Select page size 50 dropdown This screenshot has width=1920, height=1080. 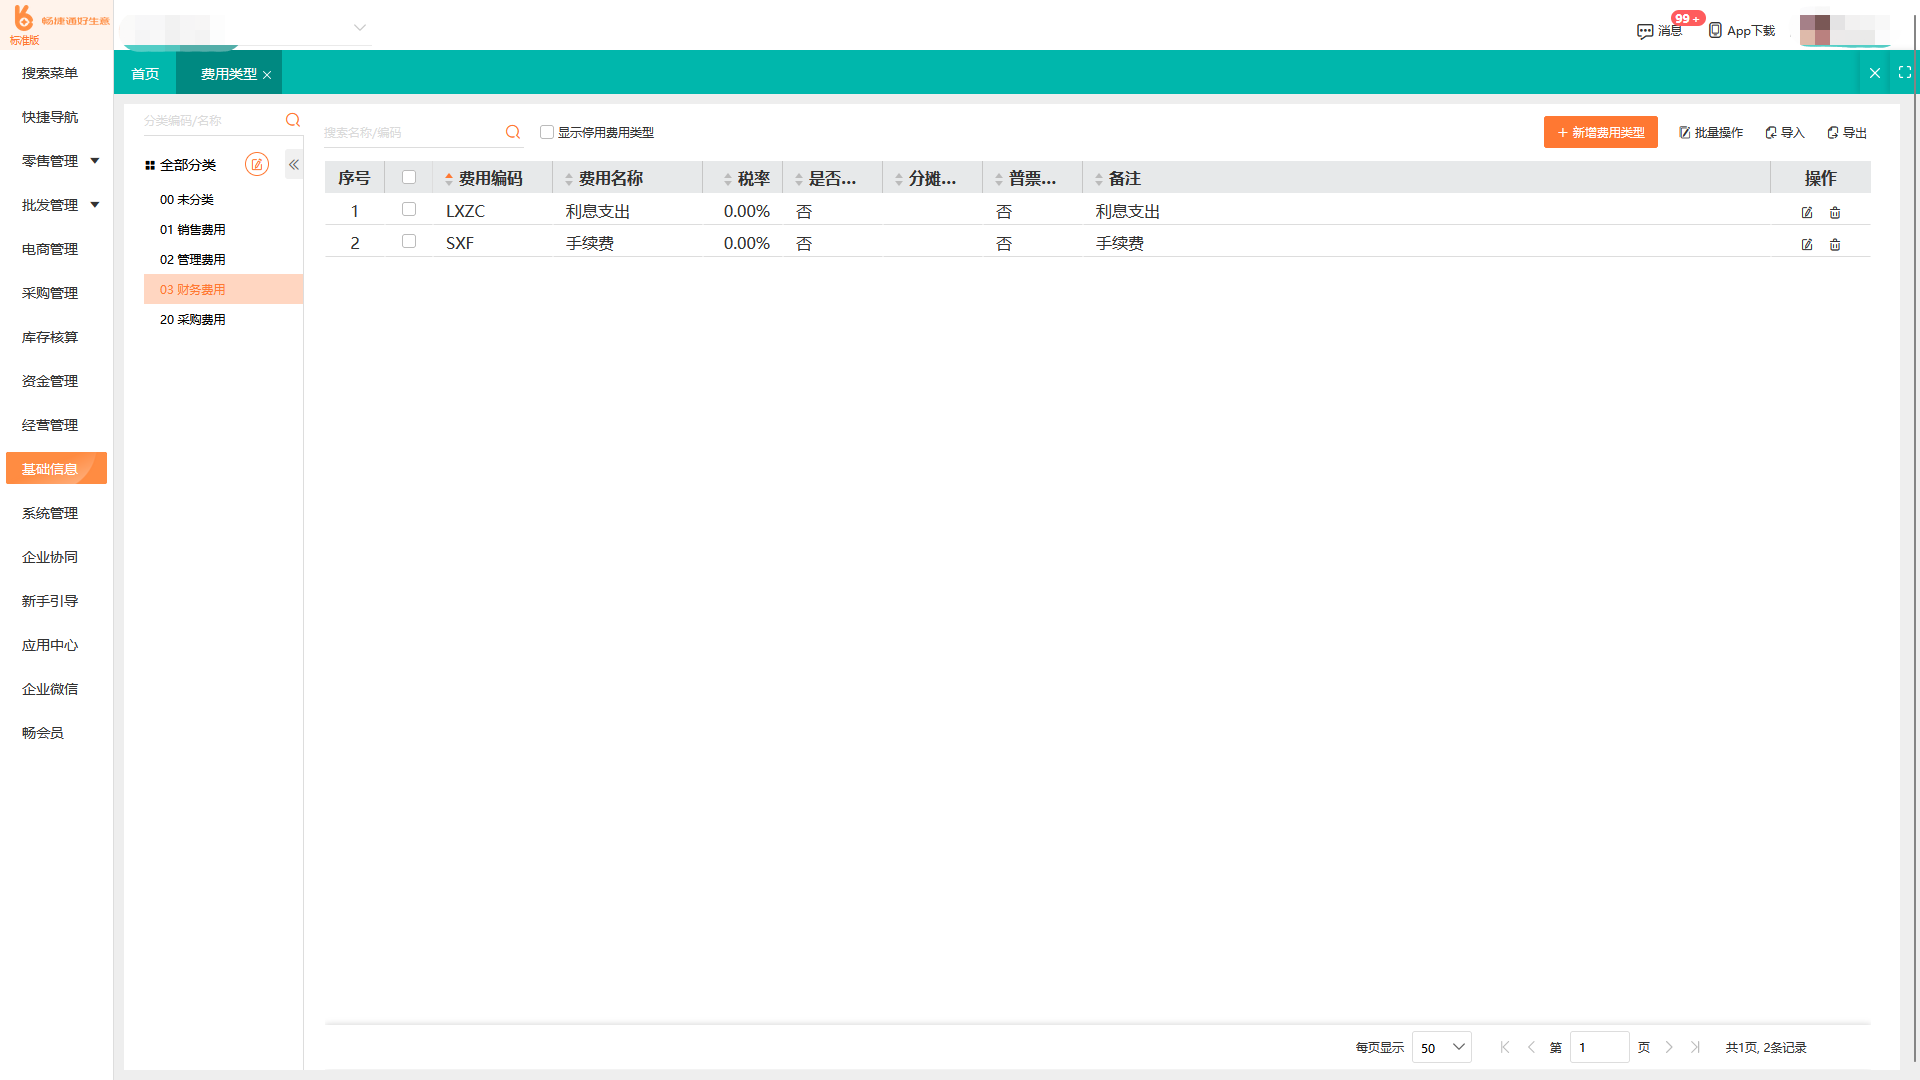coord(1440,1046)
